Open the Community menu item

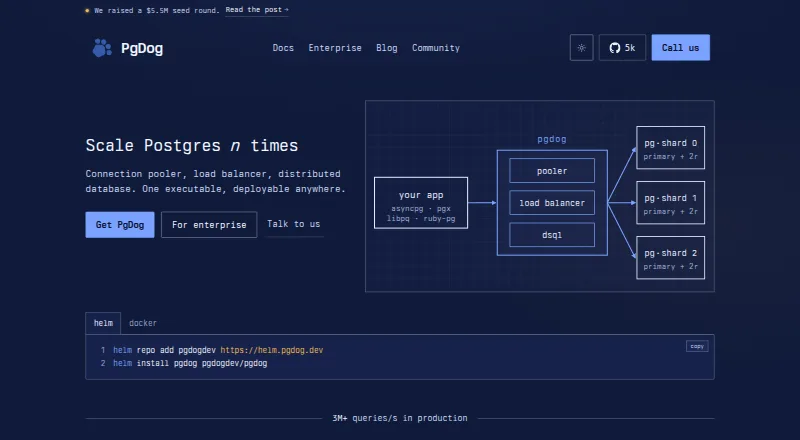pos(436,47)
